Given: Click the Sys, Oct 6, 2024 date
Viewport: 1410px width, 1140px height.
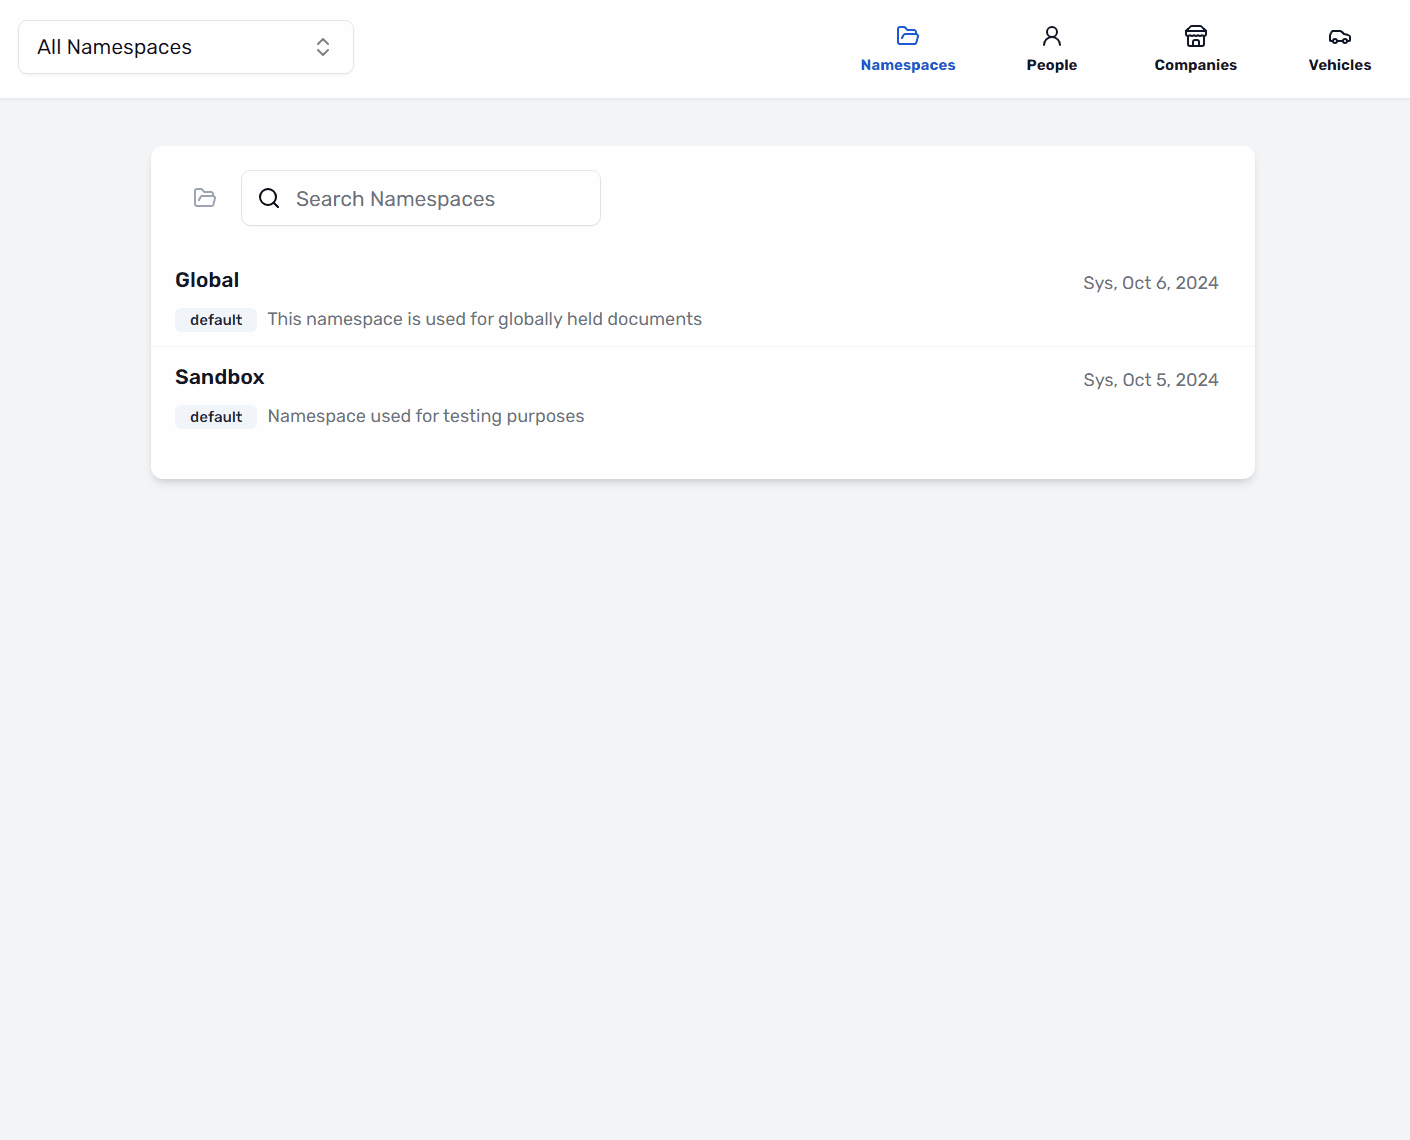Looking at the screenshot, I should (1150, 283).
